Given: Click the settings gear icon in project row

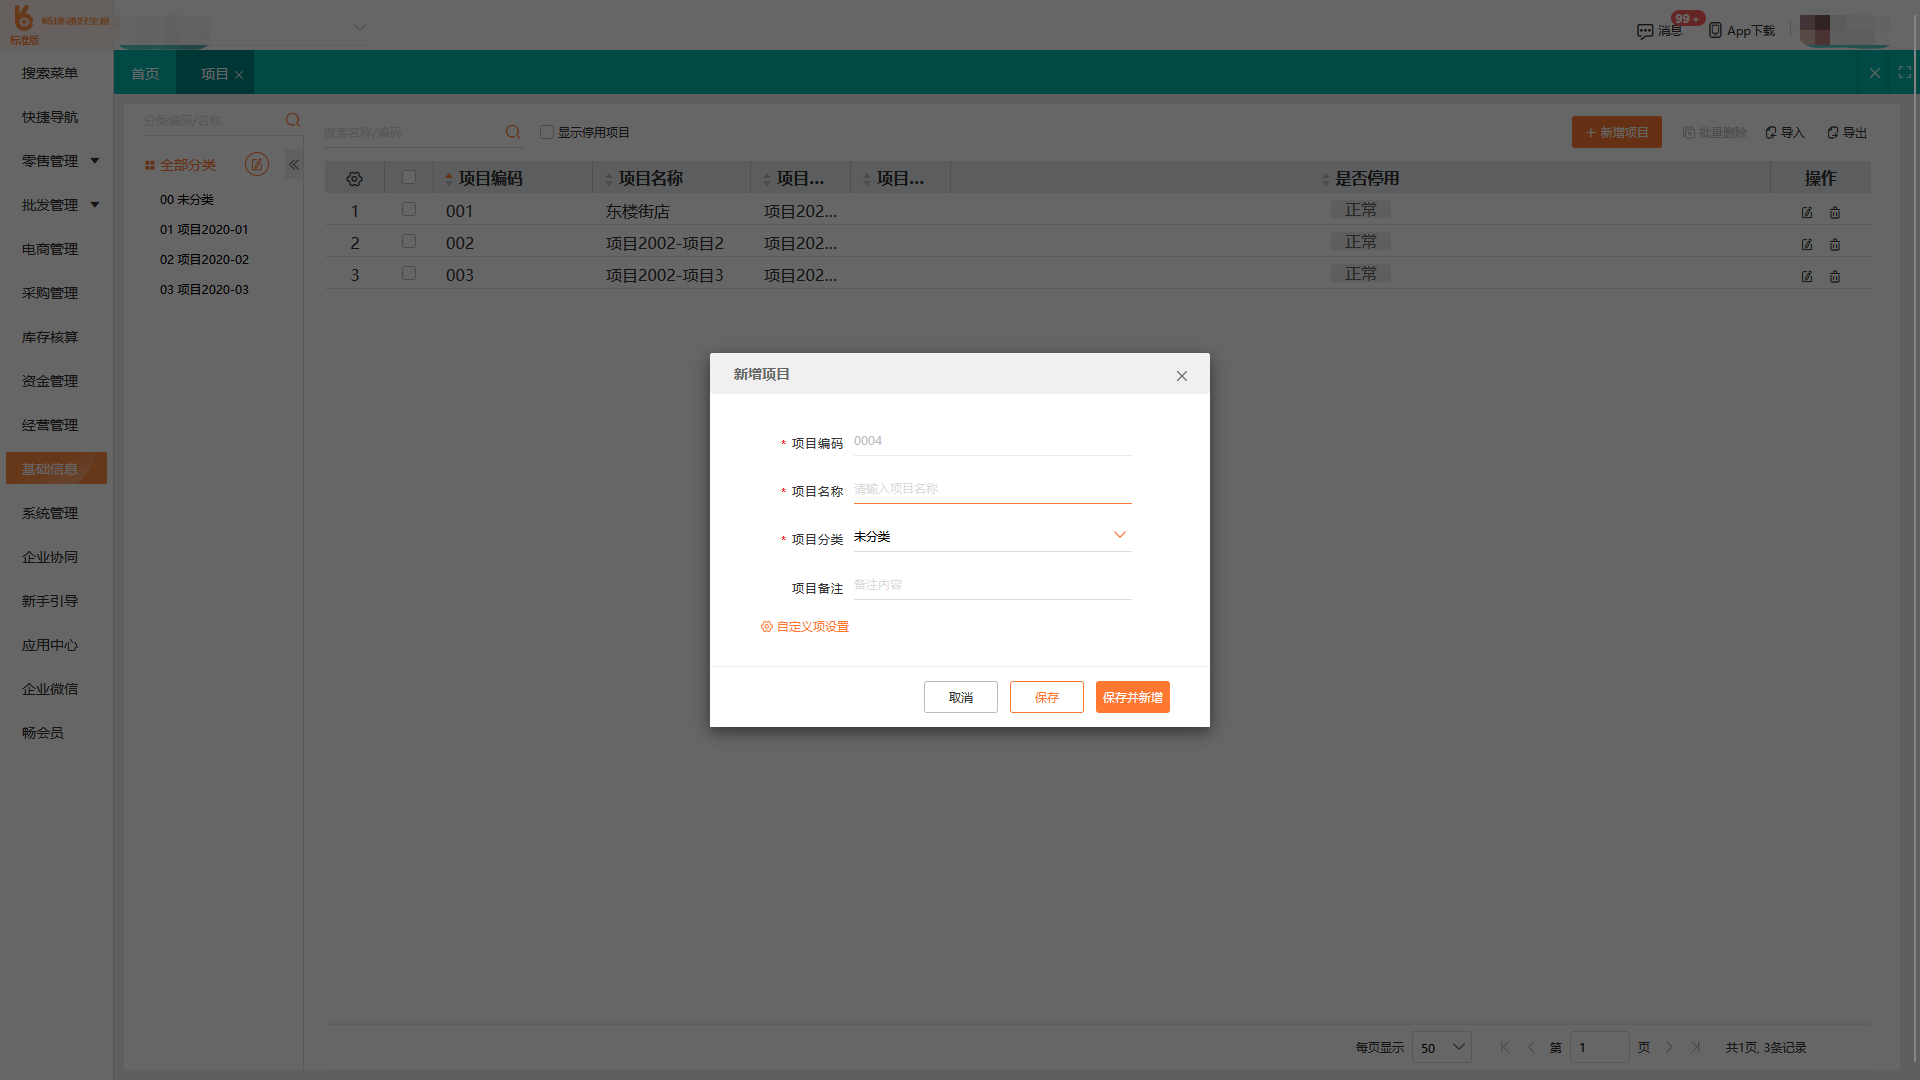Looking at the screenshot, I should point(353,178).
